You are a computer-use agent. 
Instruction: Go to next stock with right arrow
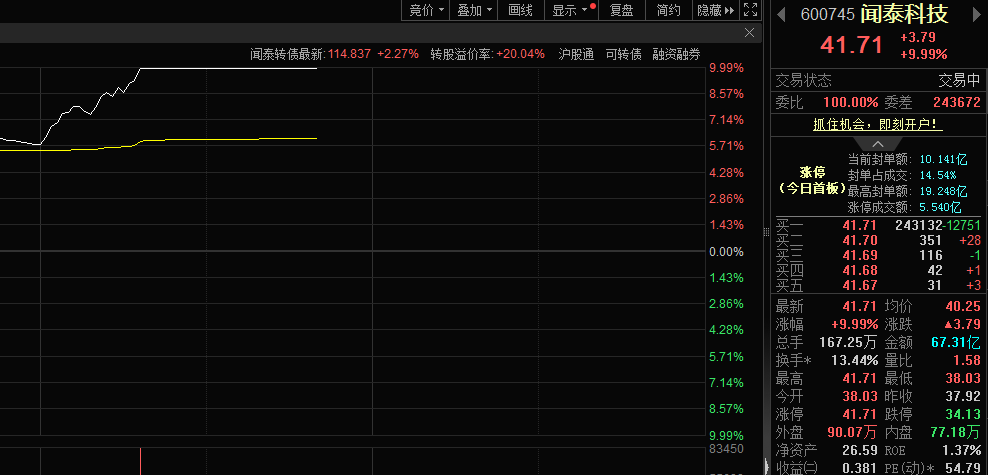(976, 14)
